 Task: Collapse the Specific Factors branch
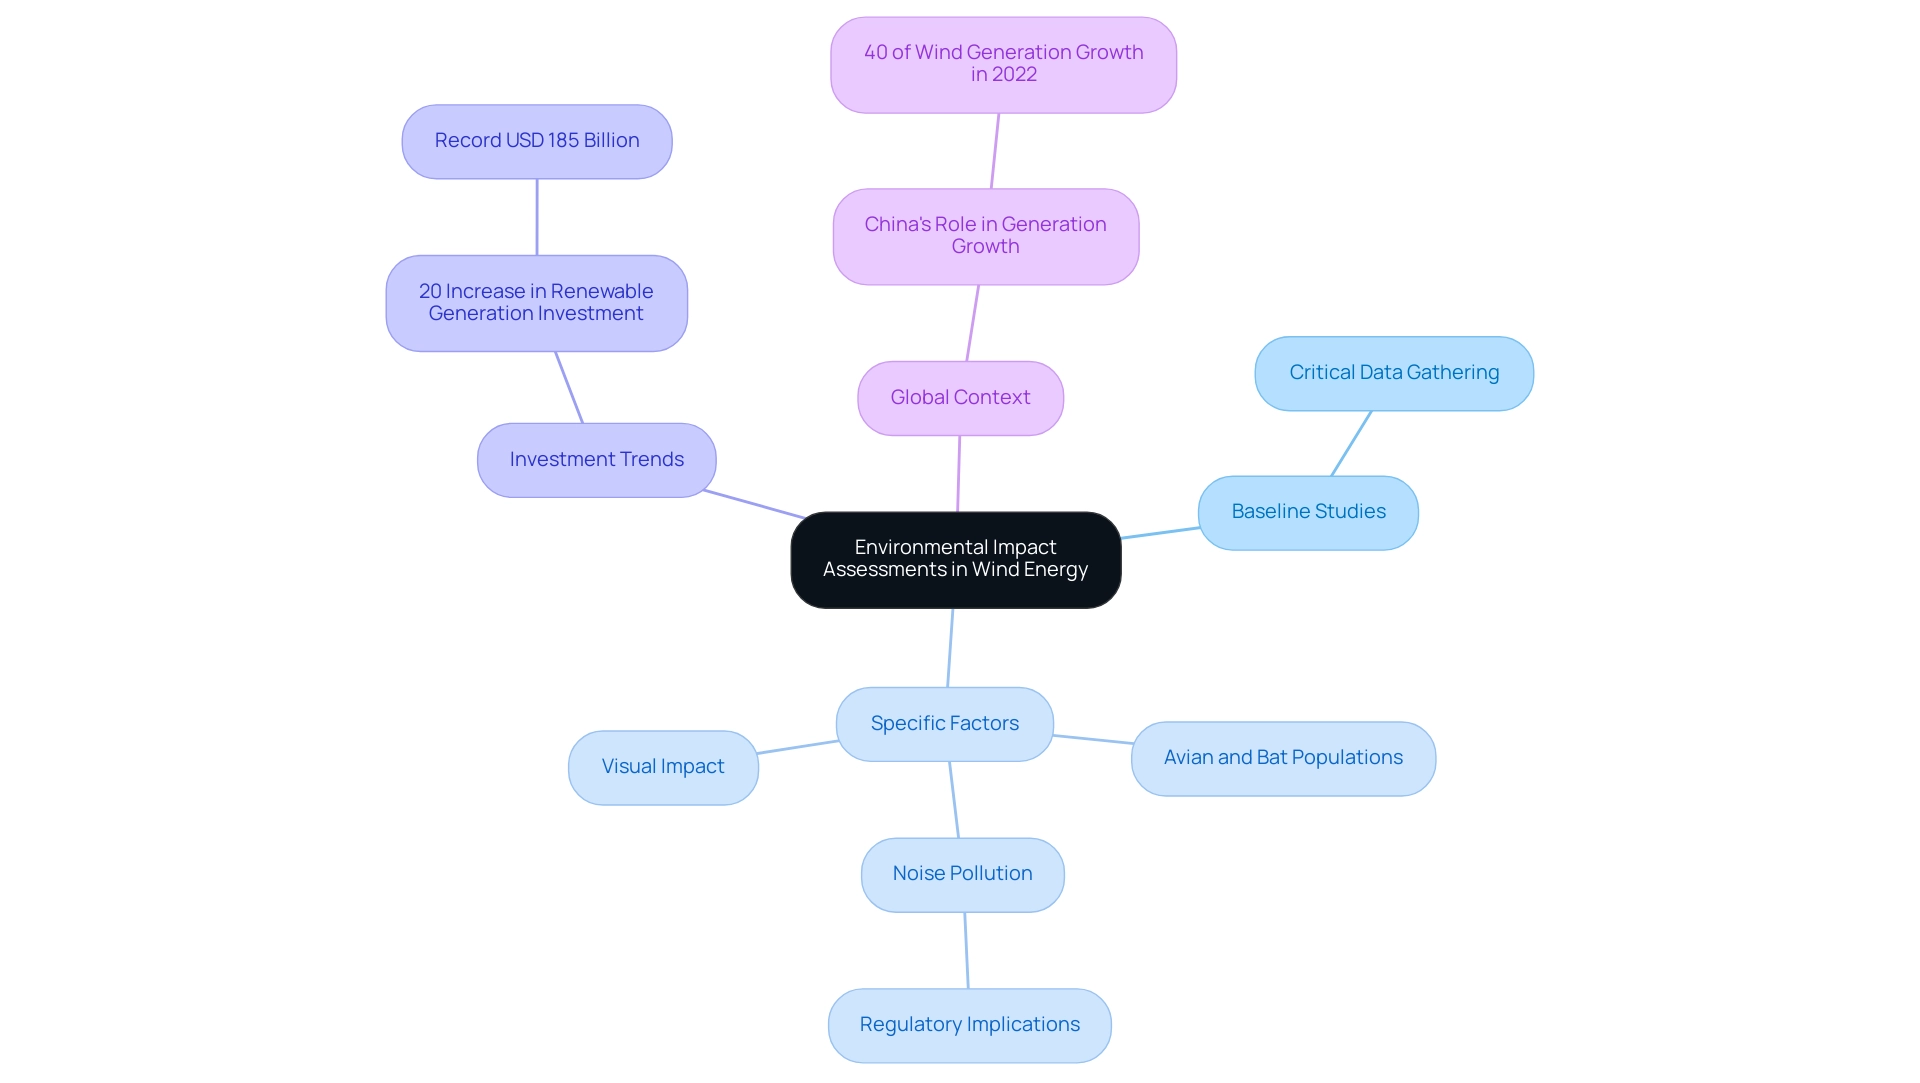[948, 723]
